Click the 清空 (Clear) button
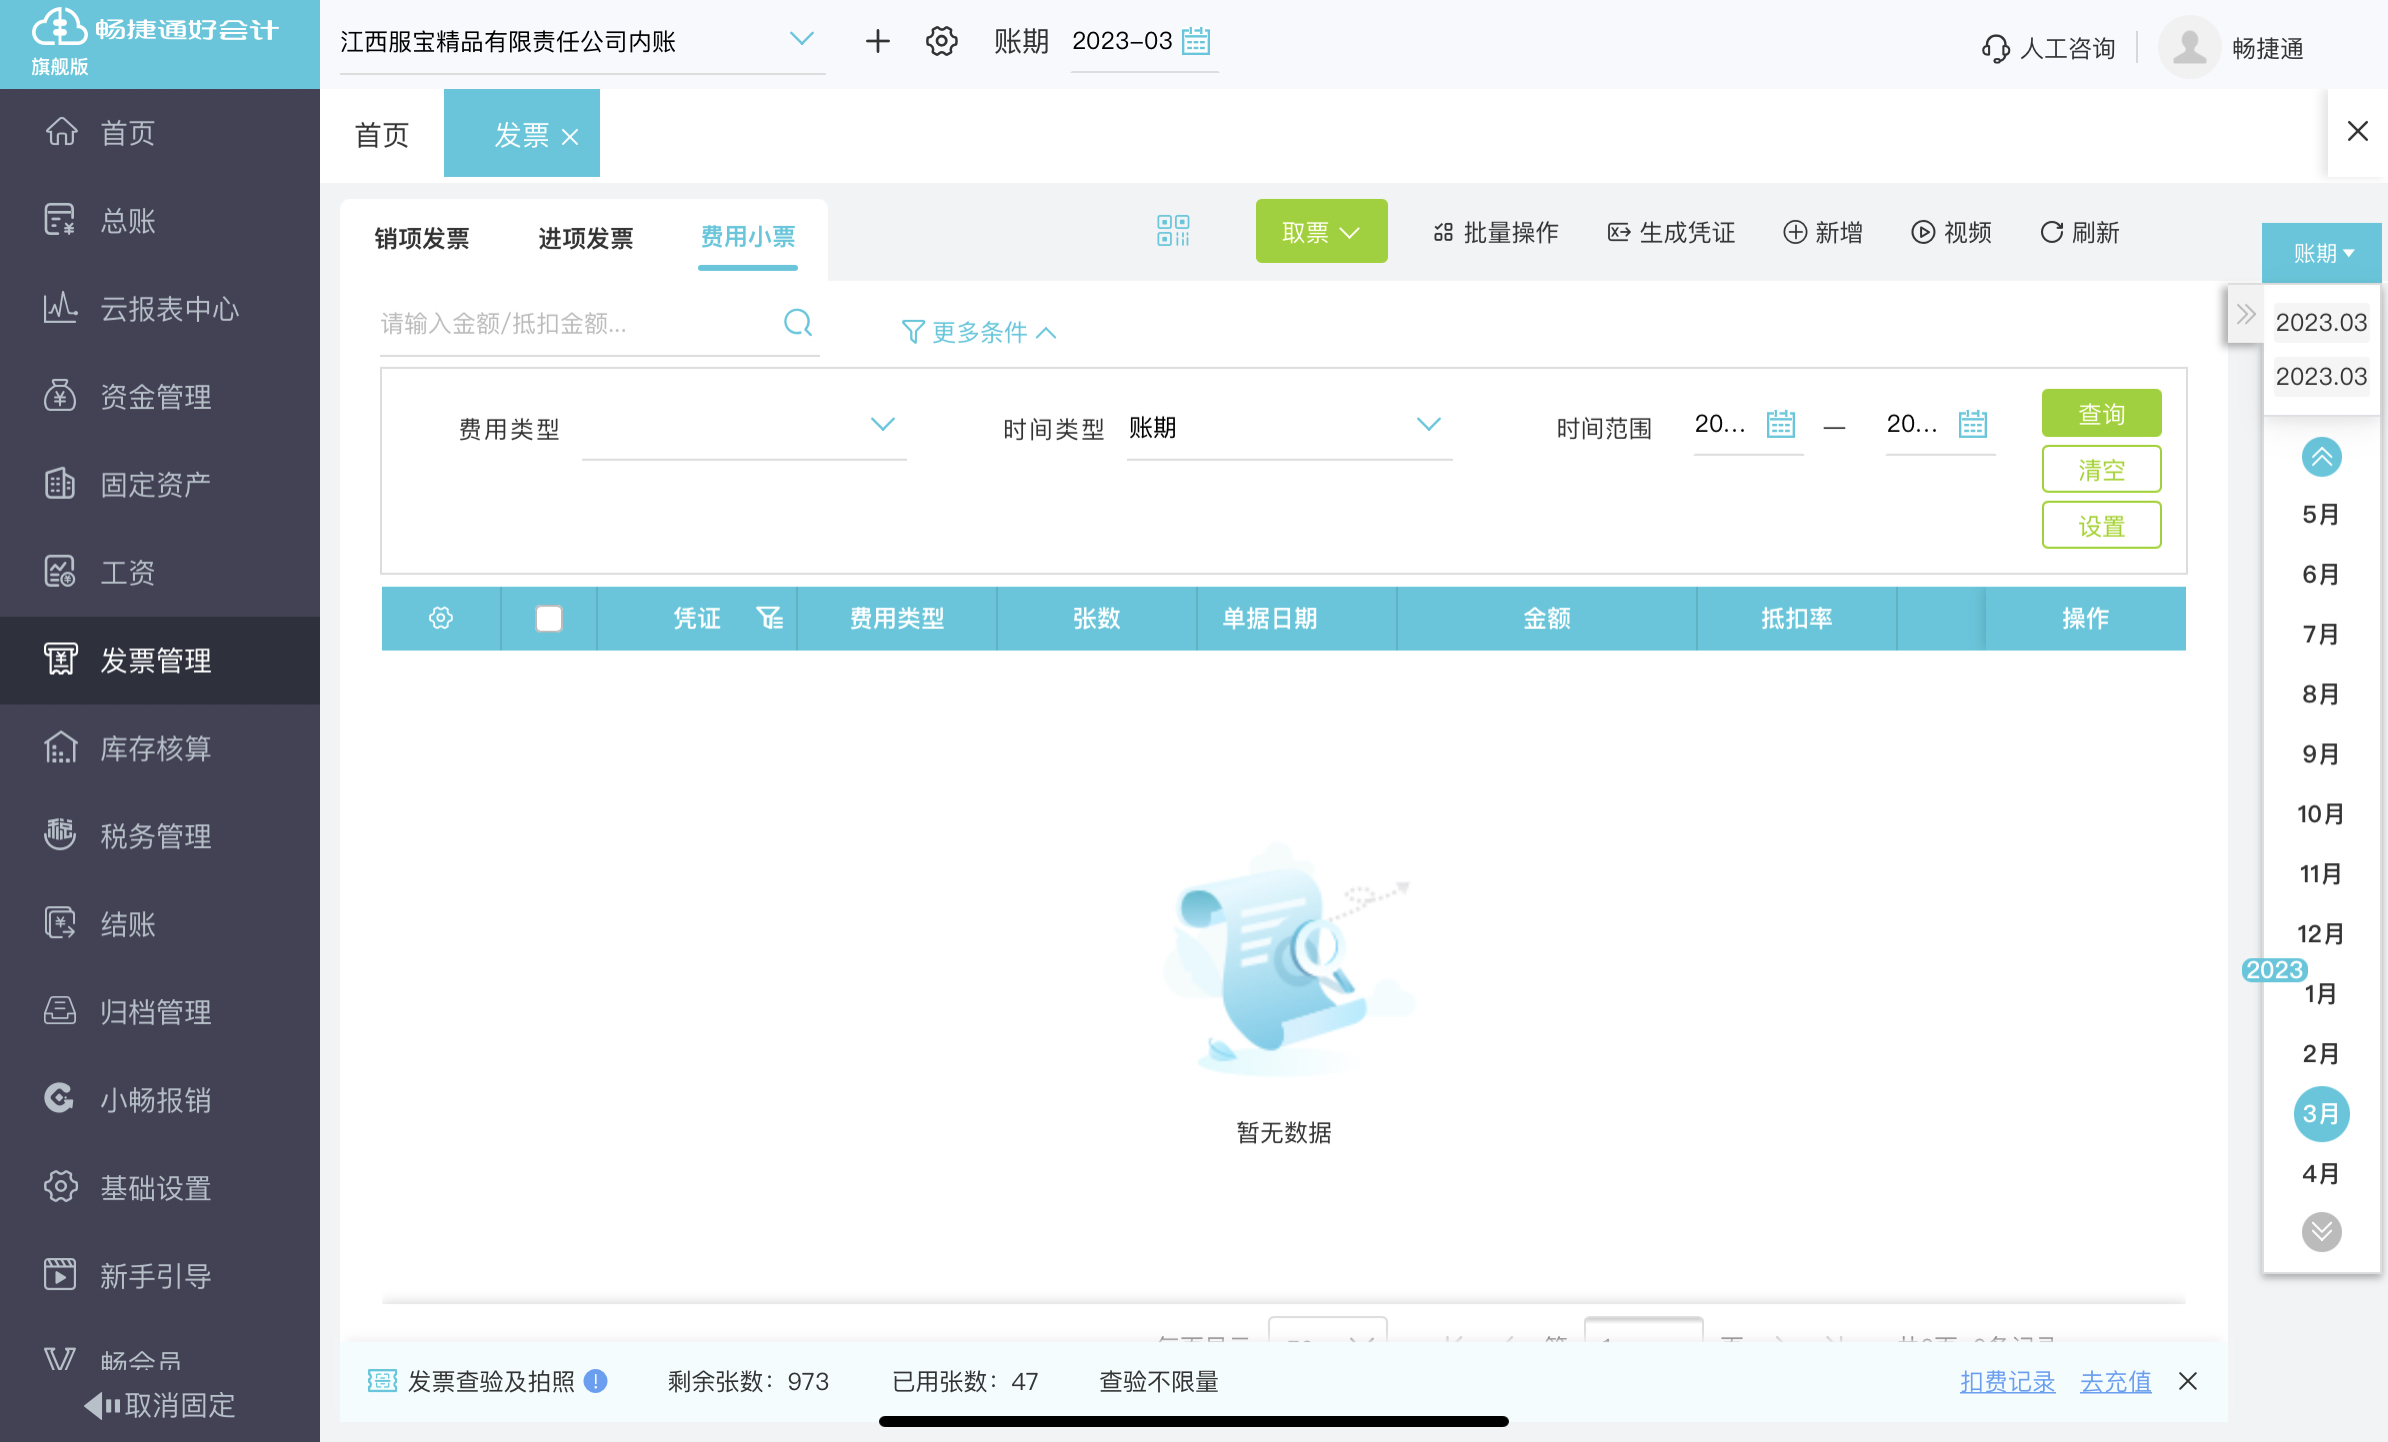The height and width of the screenshot is (1442, 2388). point(2100,469)
